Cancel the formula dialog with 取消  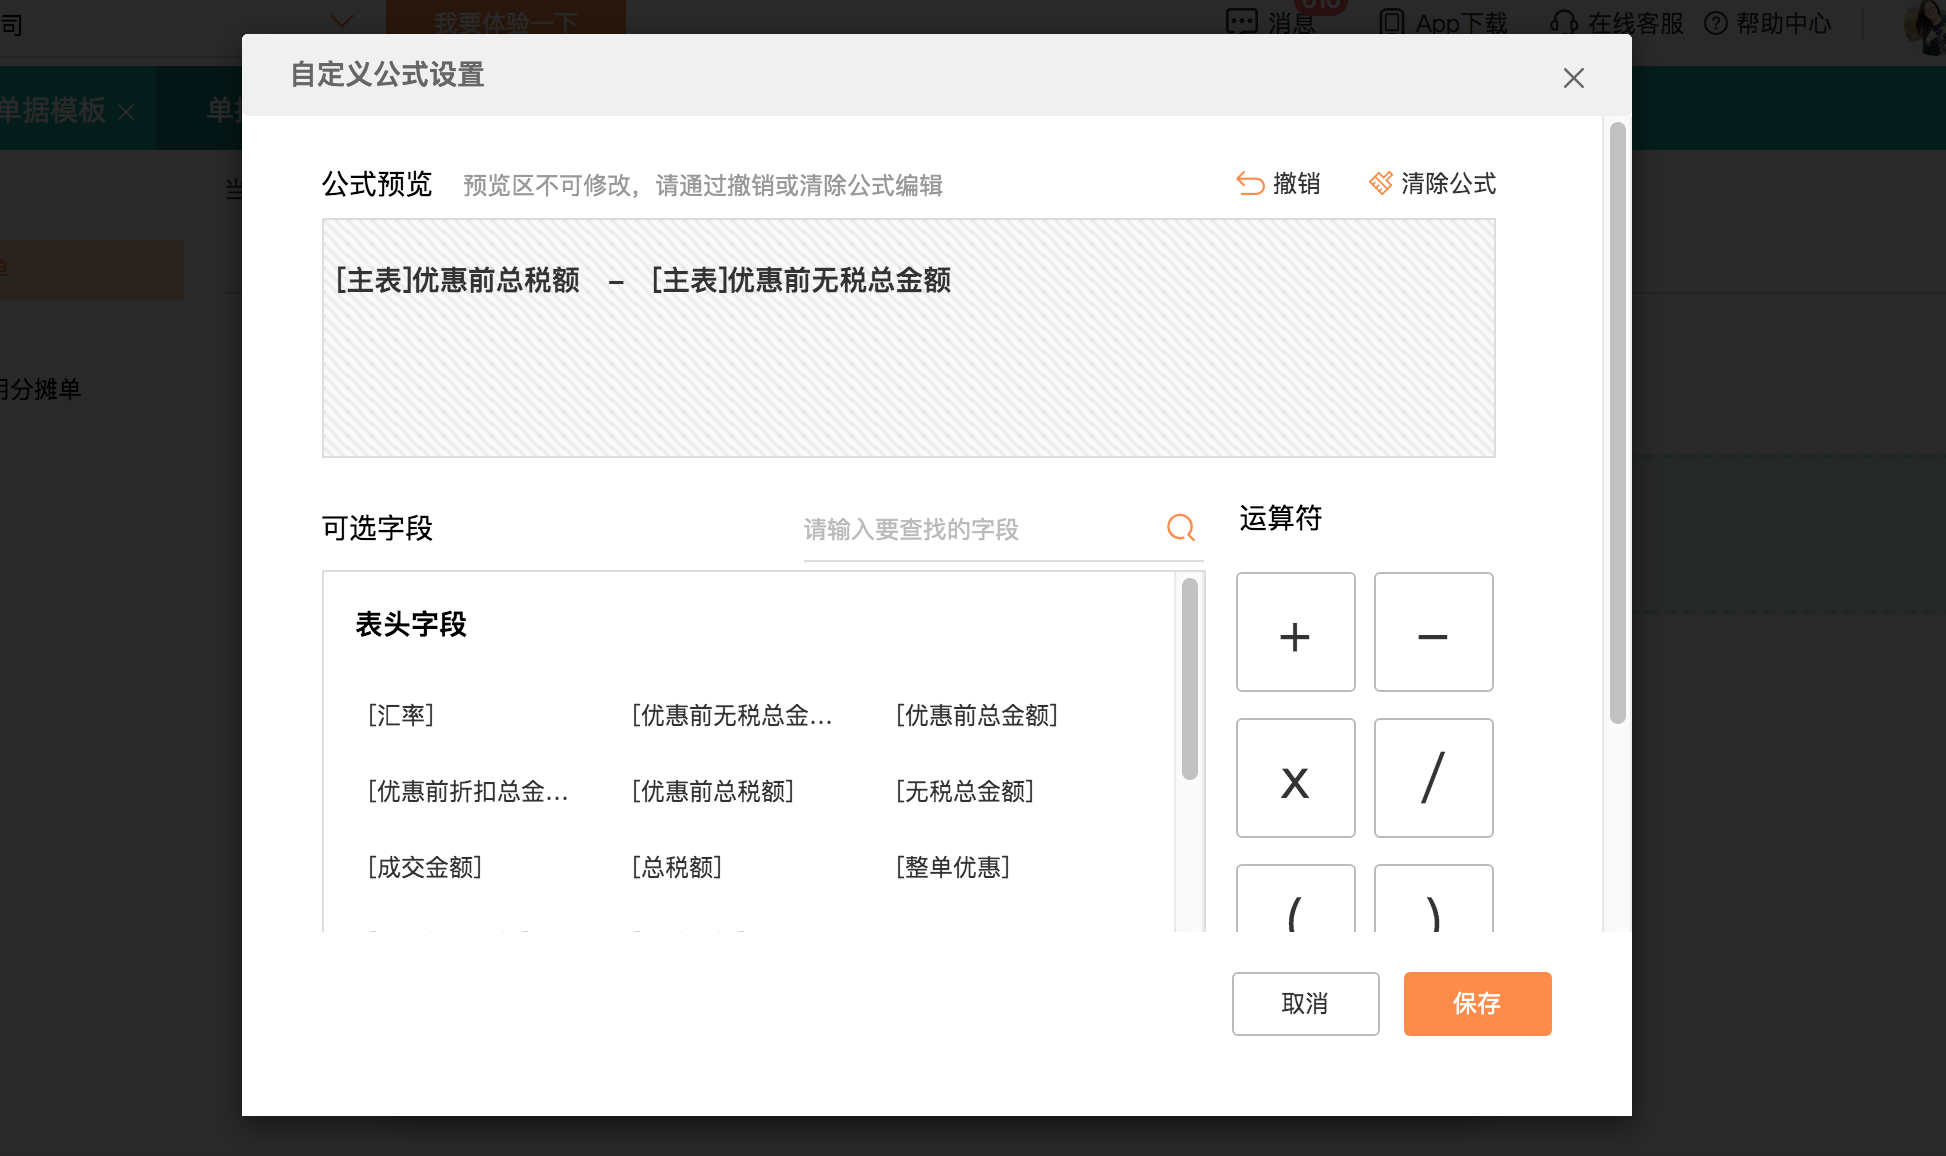point(1306,1002)
